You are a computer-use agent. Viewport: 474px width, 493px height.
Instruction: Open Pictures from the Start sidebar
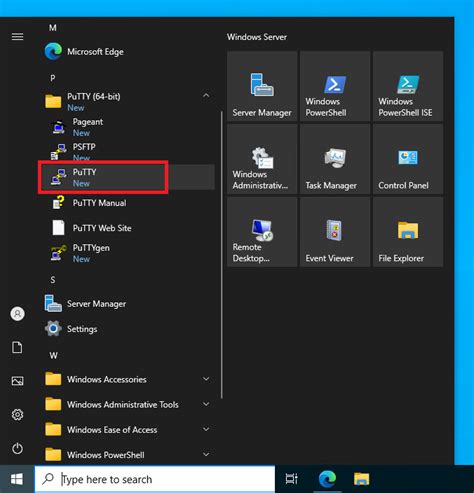(17, 381)
